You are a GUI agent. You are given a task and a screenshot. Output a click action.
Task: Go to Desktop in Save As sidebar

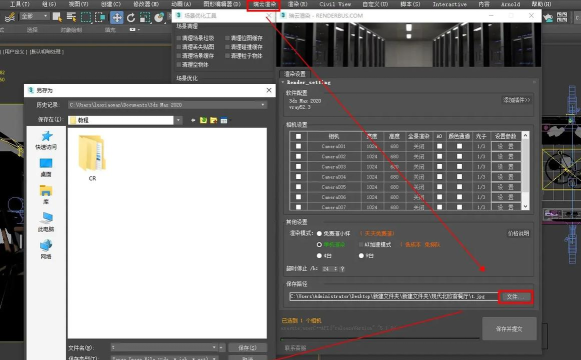[x=46, y=167]
